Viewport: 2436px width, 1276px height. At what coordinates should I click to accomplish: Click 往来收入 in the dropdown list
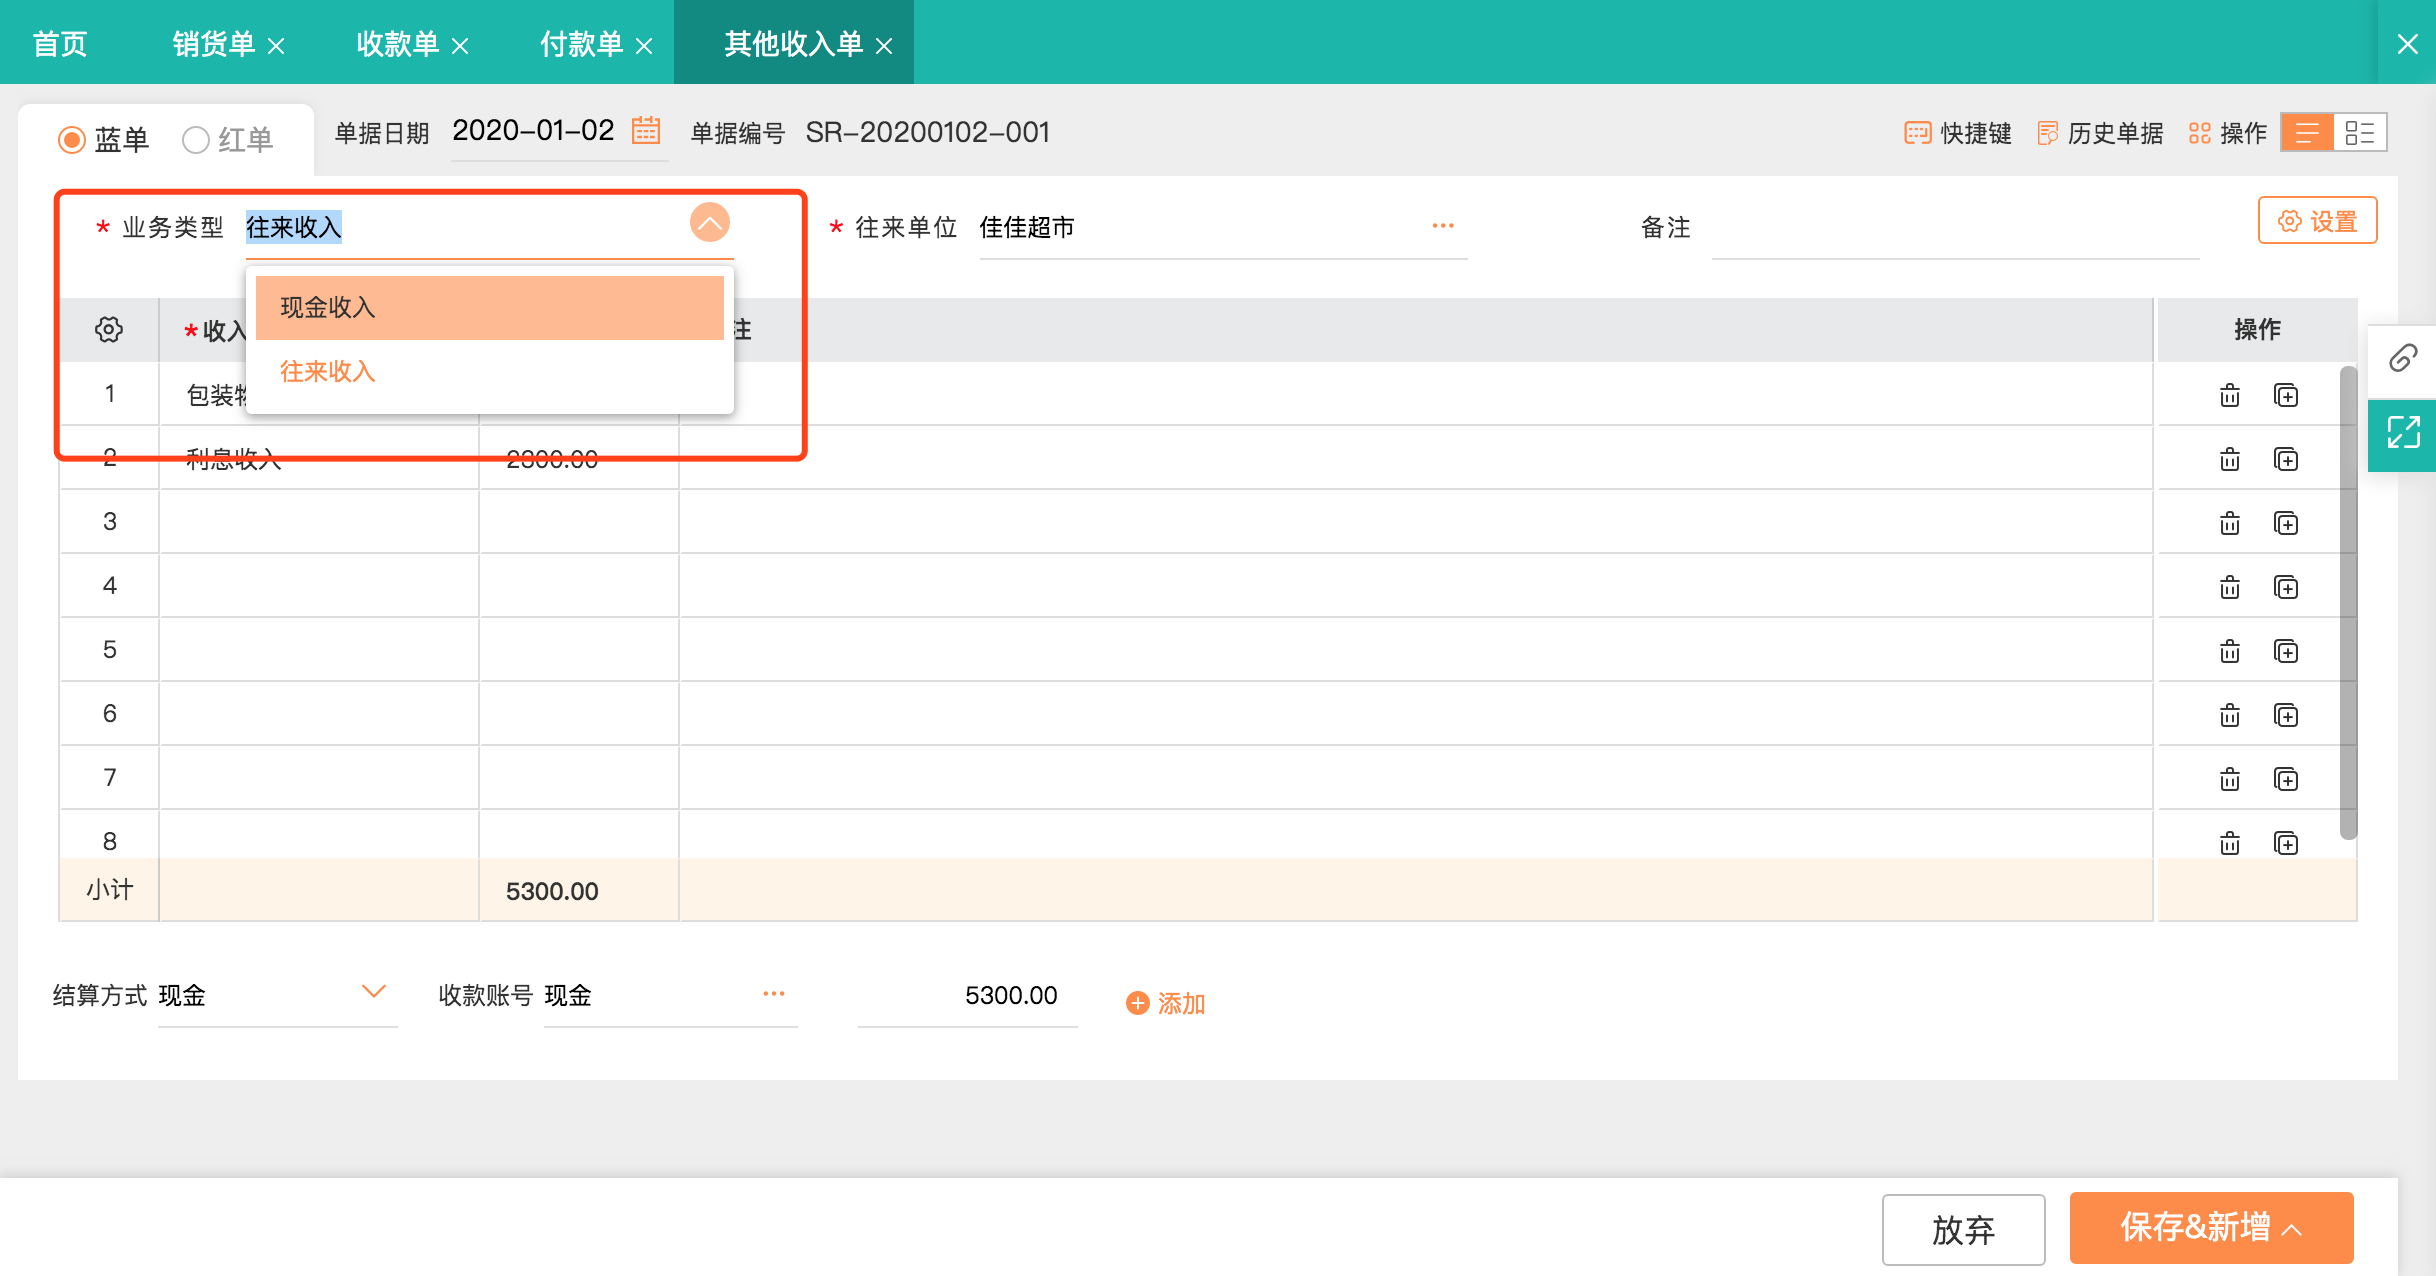tap(330, 371)
